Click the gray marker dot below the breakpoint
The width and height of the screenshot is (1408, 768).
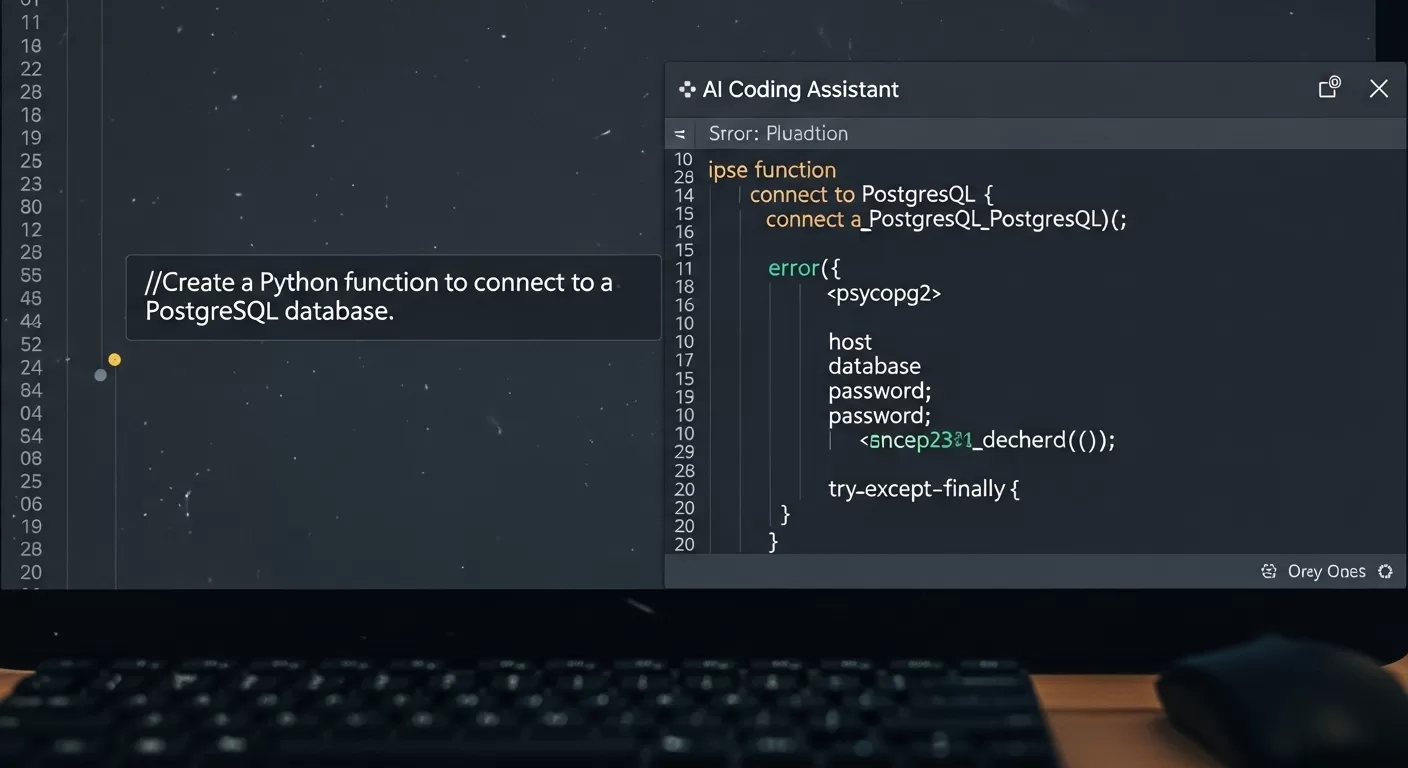[100, 376]
